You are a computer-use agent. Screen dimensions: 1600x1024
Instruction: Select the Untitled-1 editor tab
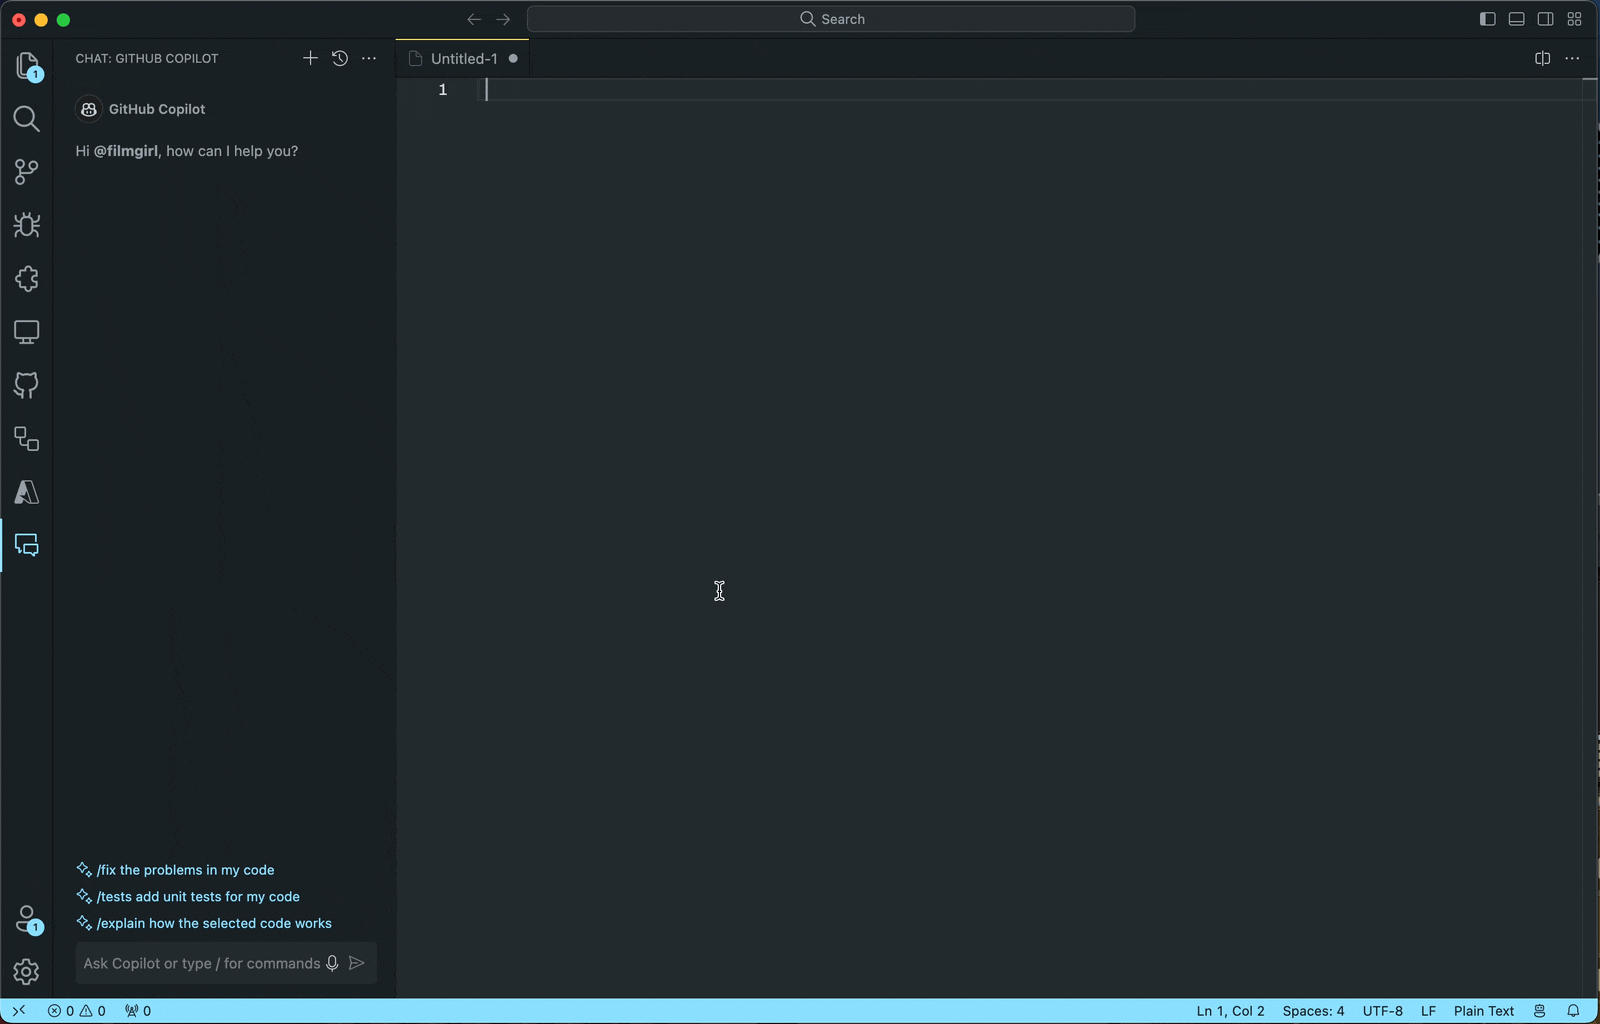click(x=463, y=59)
